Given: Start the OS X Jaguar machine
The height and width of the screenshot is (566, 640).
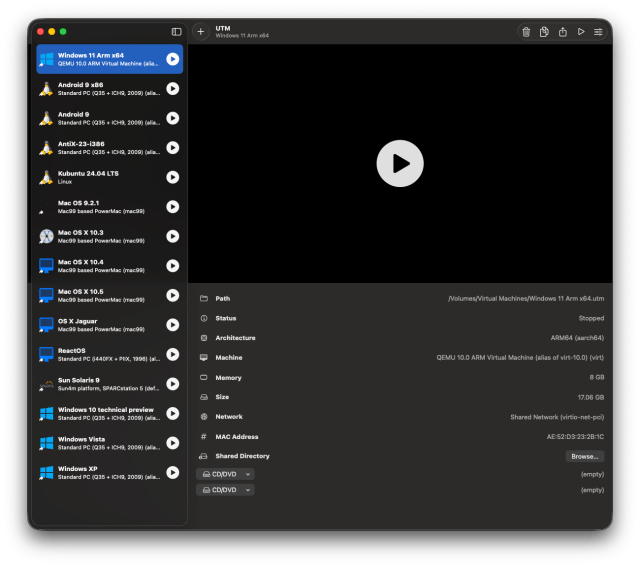Looking at the screenshot, I should [172, 325].
